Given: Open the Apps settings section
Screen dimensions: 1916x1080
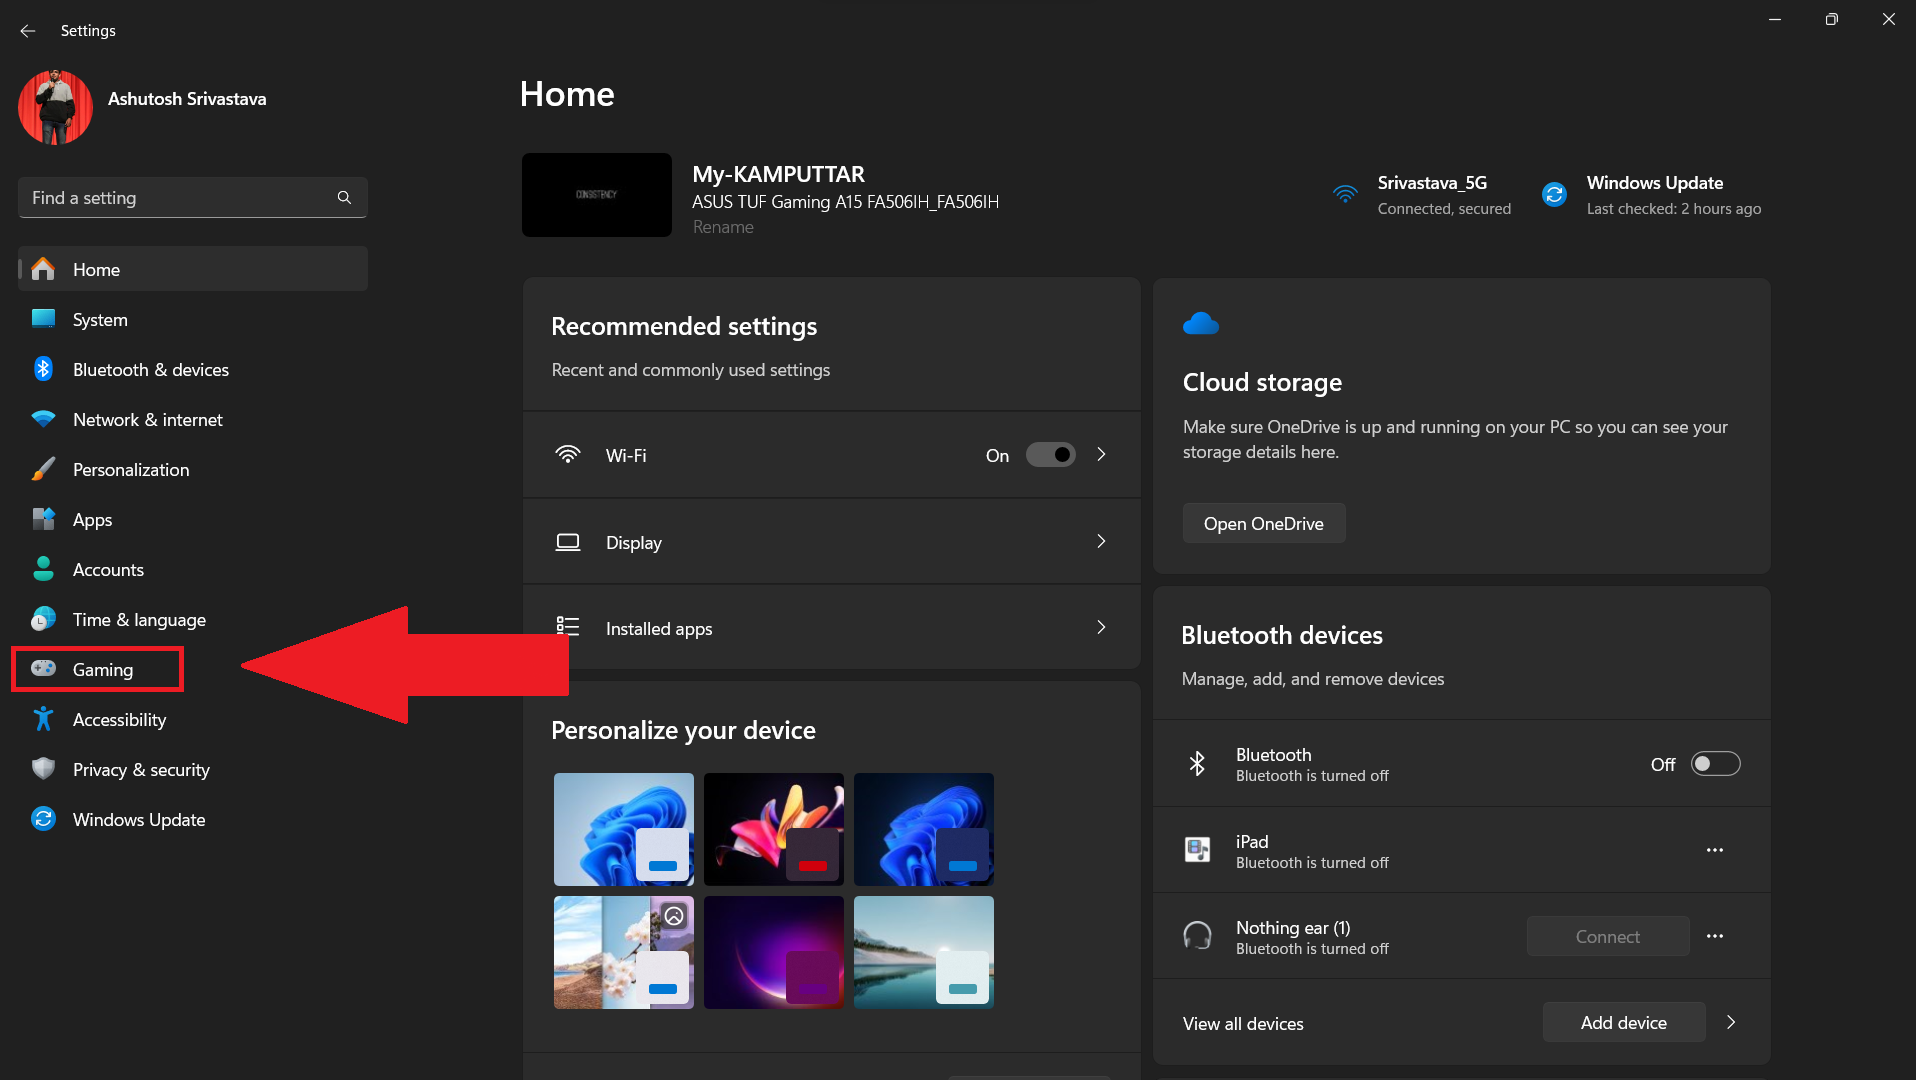Looking at the screenshot, I should click(x=92, y=519).
